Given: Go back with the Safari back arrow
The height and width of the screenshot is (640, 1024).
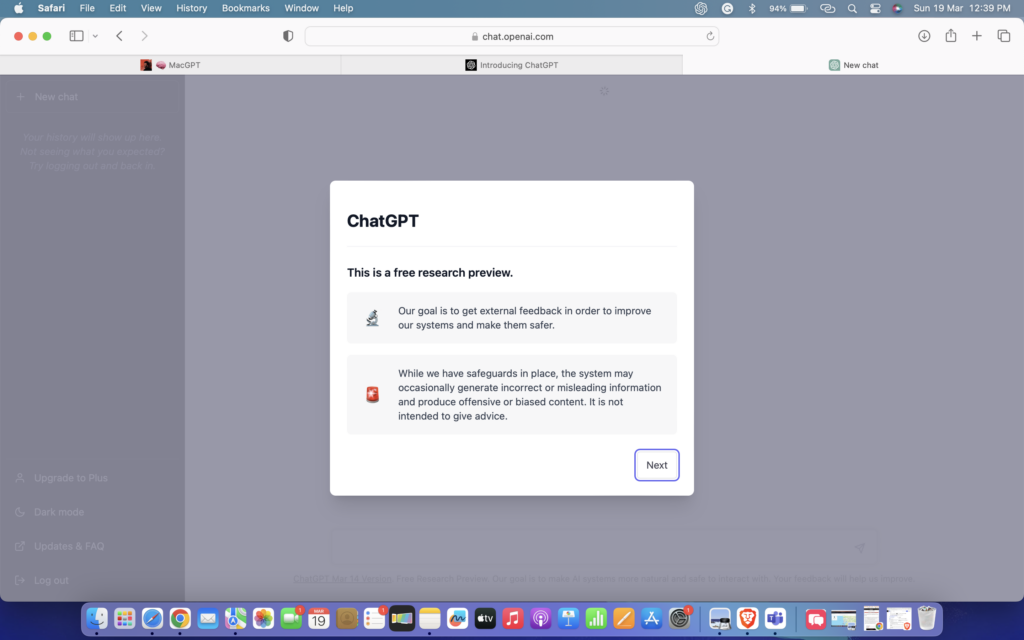Looking at the screenshot, I should [x=120, y=36].
